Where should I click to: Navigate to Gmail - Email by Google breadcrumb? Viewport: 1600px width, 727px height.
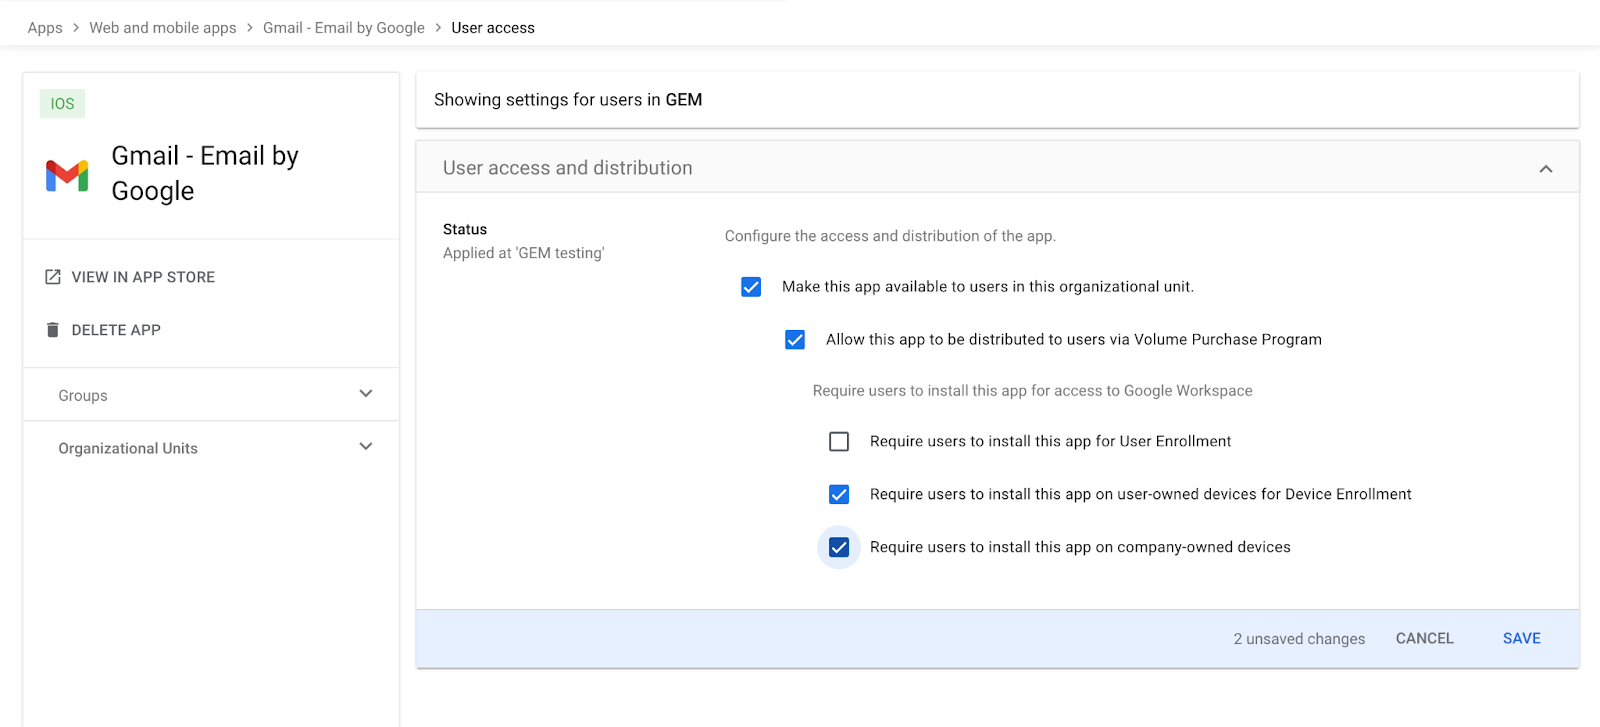coord(343,28)
